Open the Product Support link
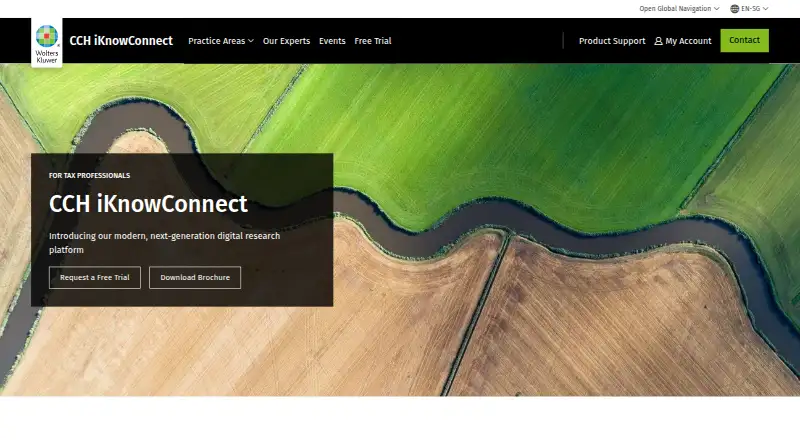 pyautogui.click(x=612, y=41)
